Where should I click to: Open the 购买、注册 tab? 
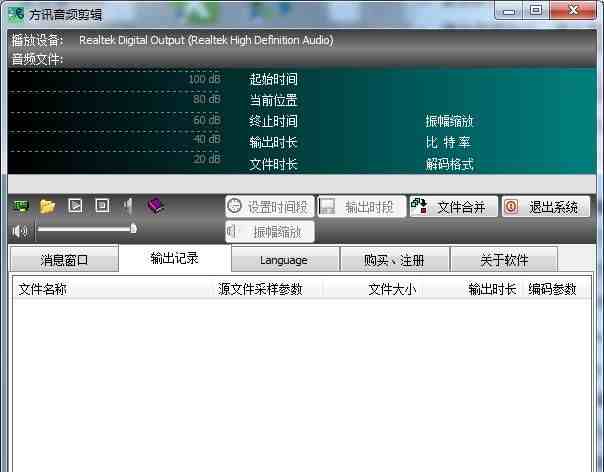click(394, 260)
